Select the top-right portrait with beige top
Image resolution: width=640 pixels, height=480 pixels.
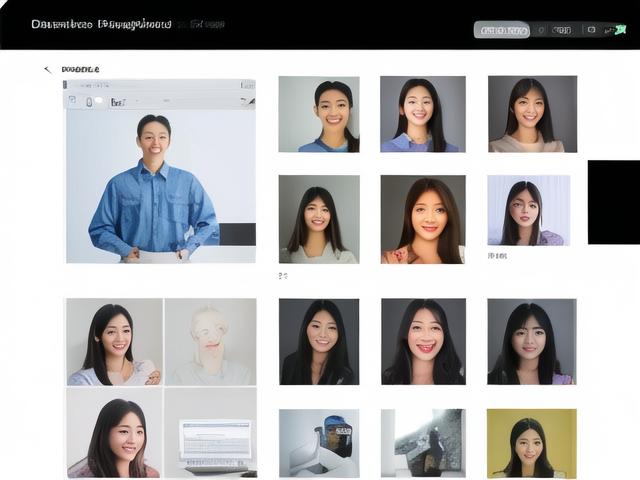(532, 114)
